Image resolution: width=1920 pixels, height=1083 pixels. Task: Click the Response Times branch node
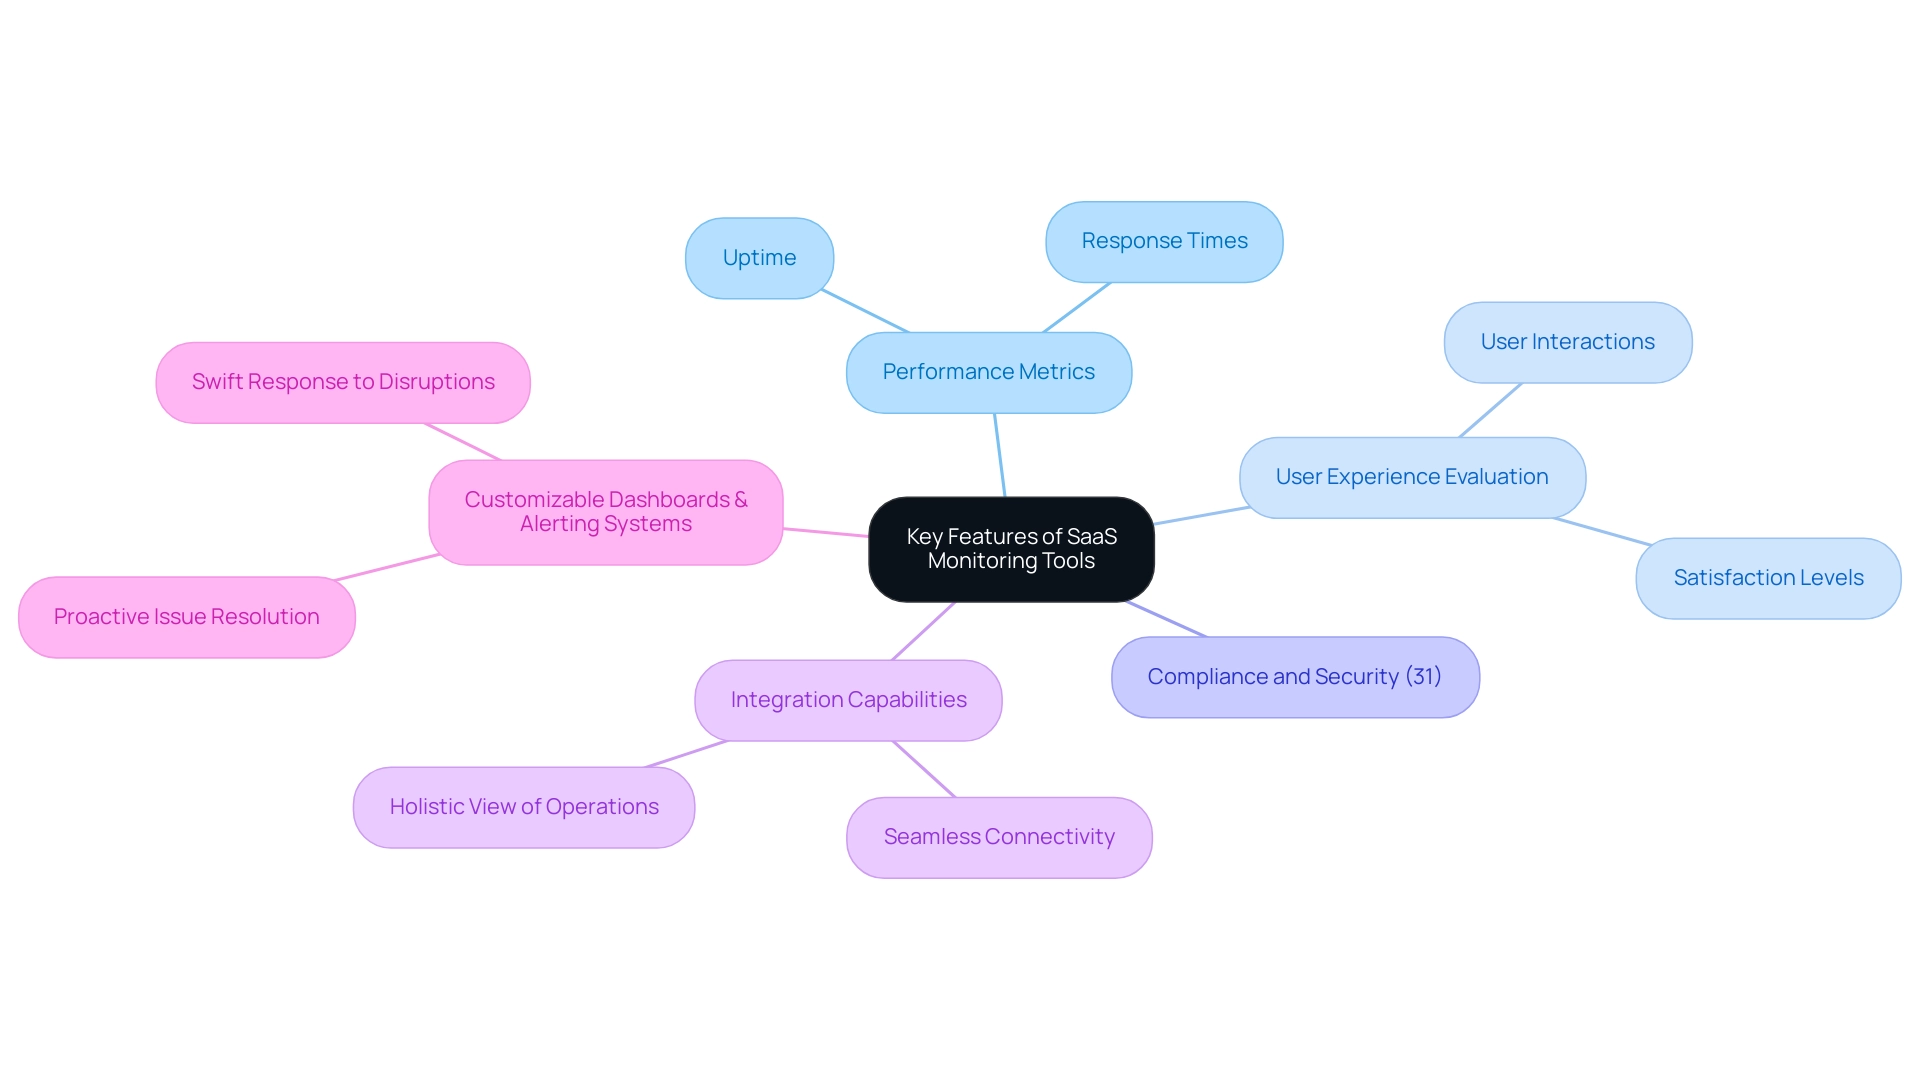tap(1163, 239)
